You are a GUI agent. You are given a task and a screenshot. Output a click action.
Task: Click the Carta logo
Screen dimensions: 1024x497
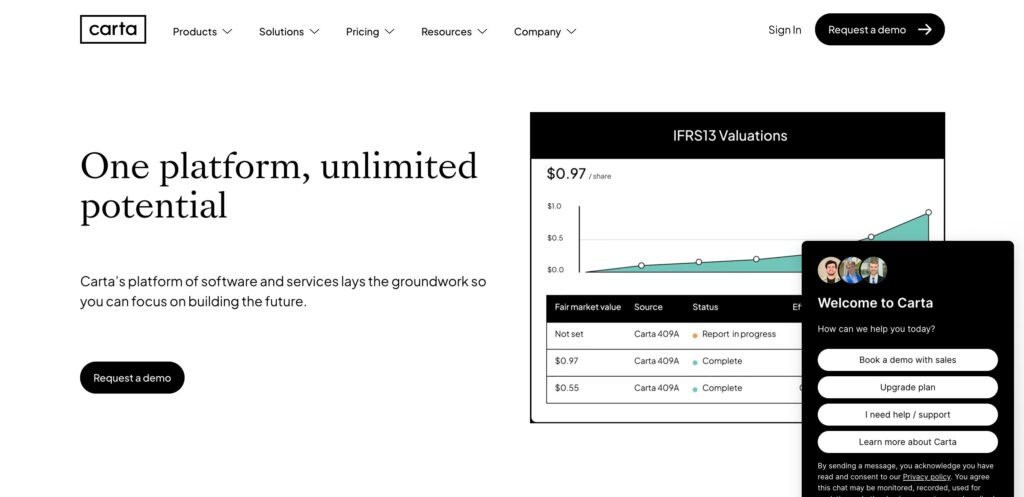click(113, 29)
